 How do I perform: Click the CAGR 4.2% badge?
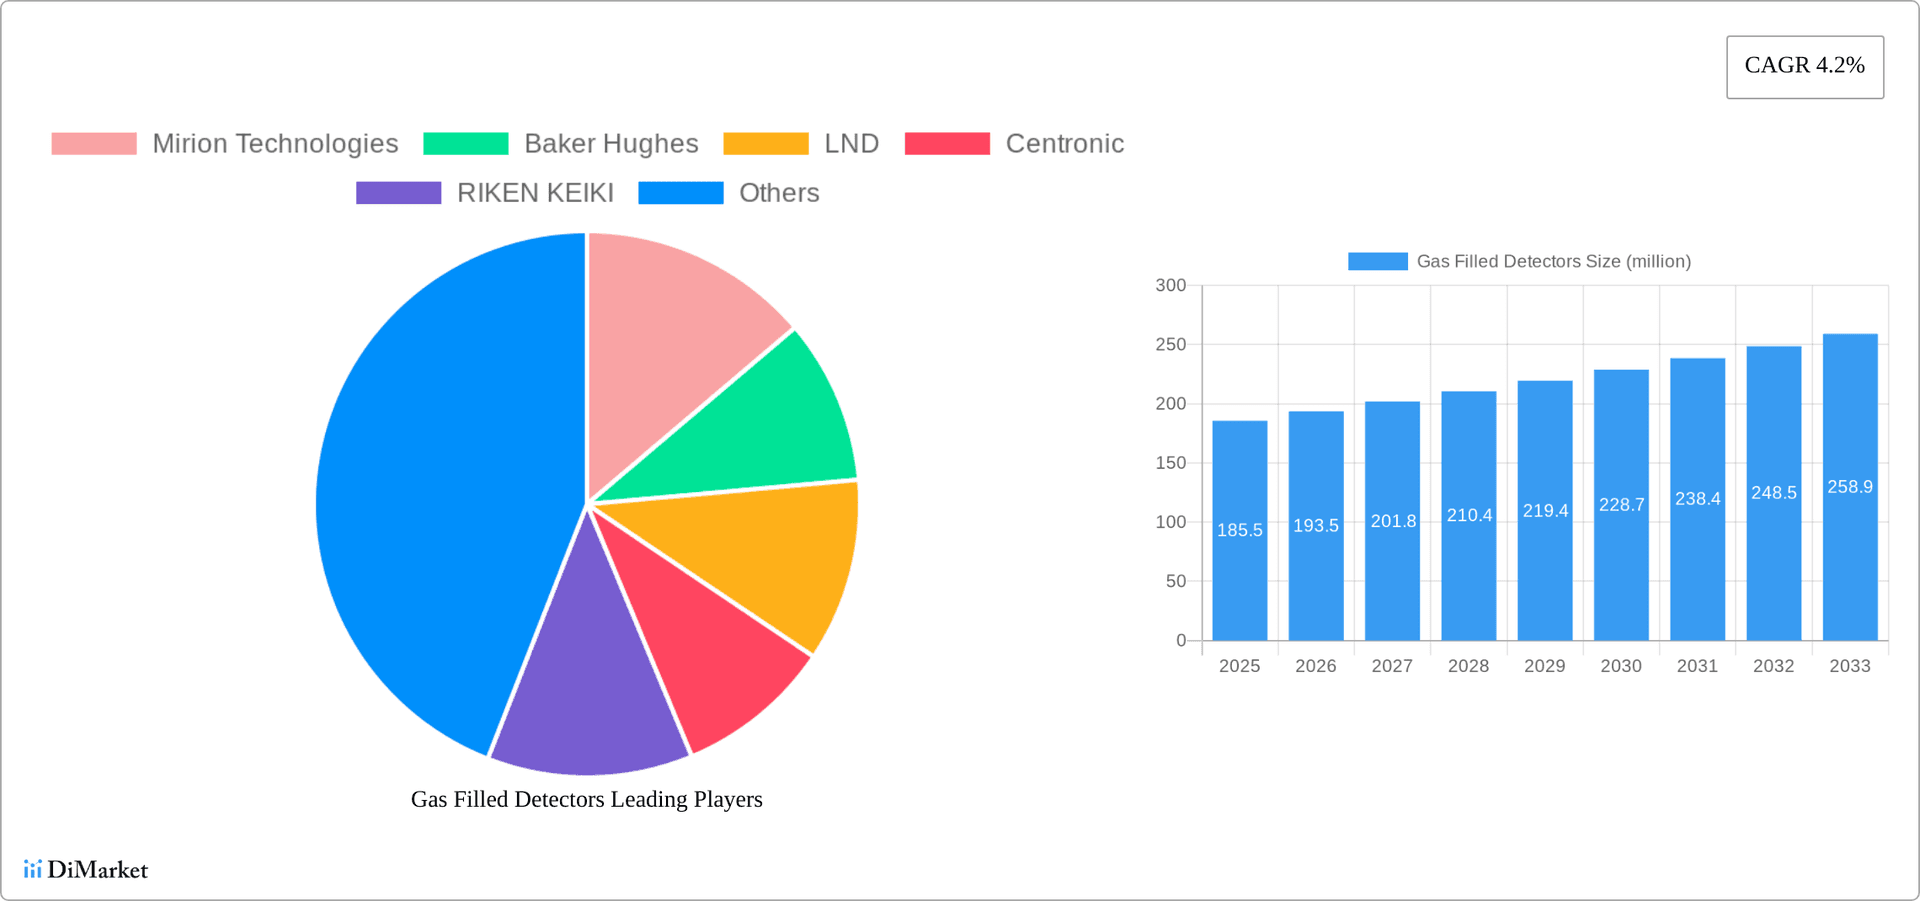click(x=1804, y=66)
